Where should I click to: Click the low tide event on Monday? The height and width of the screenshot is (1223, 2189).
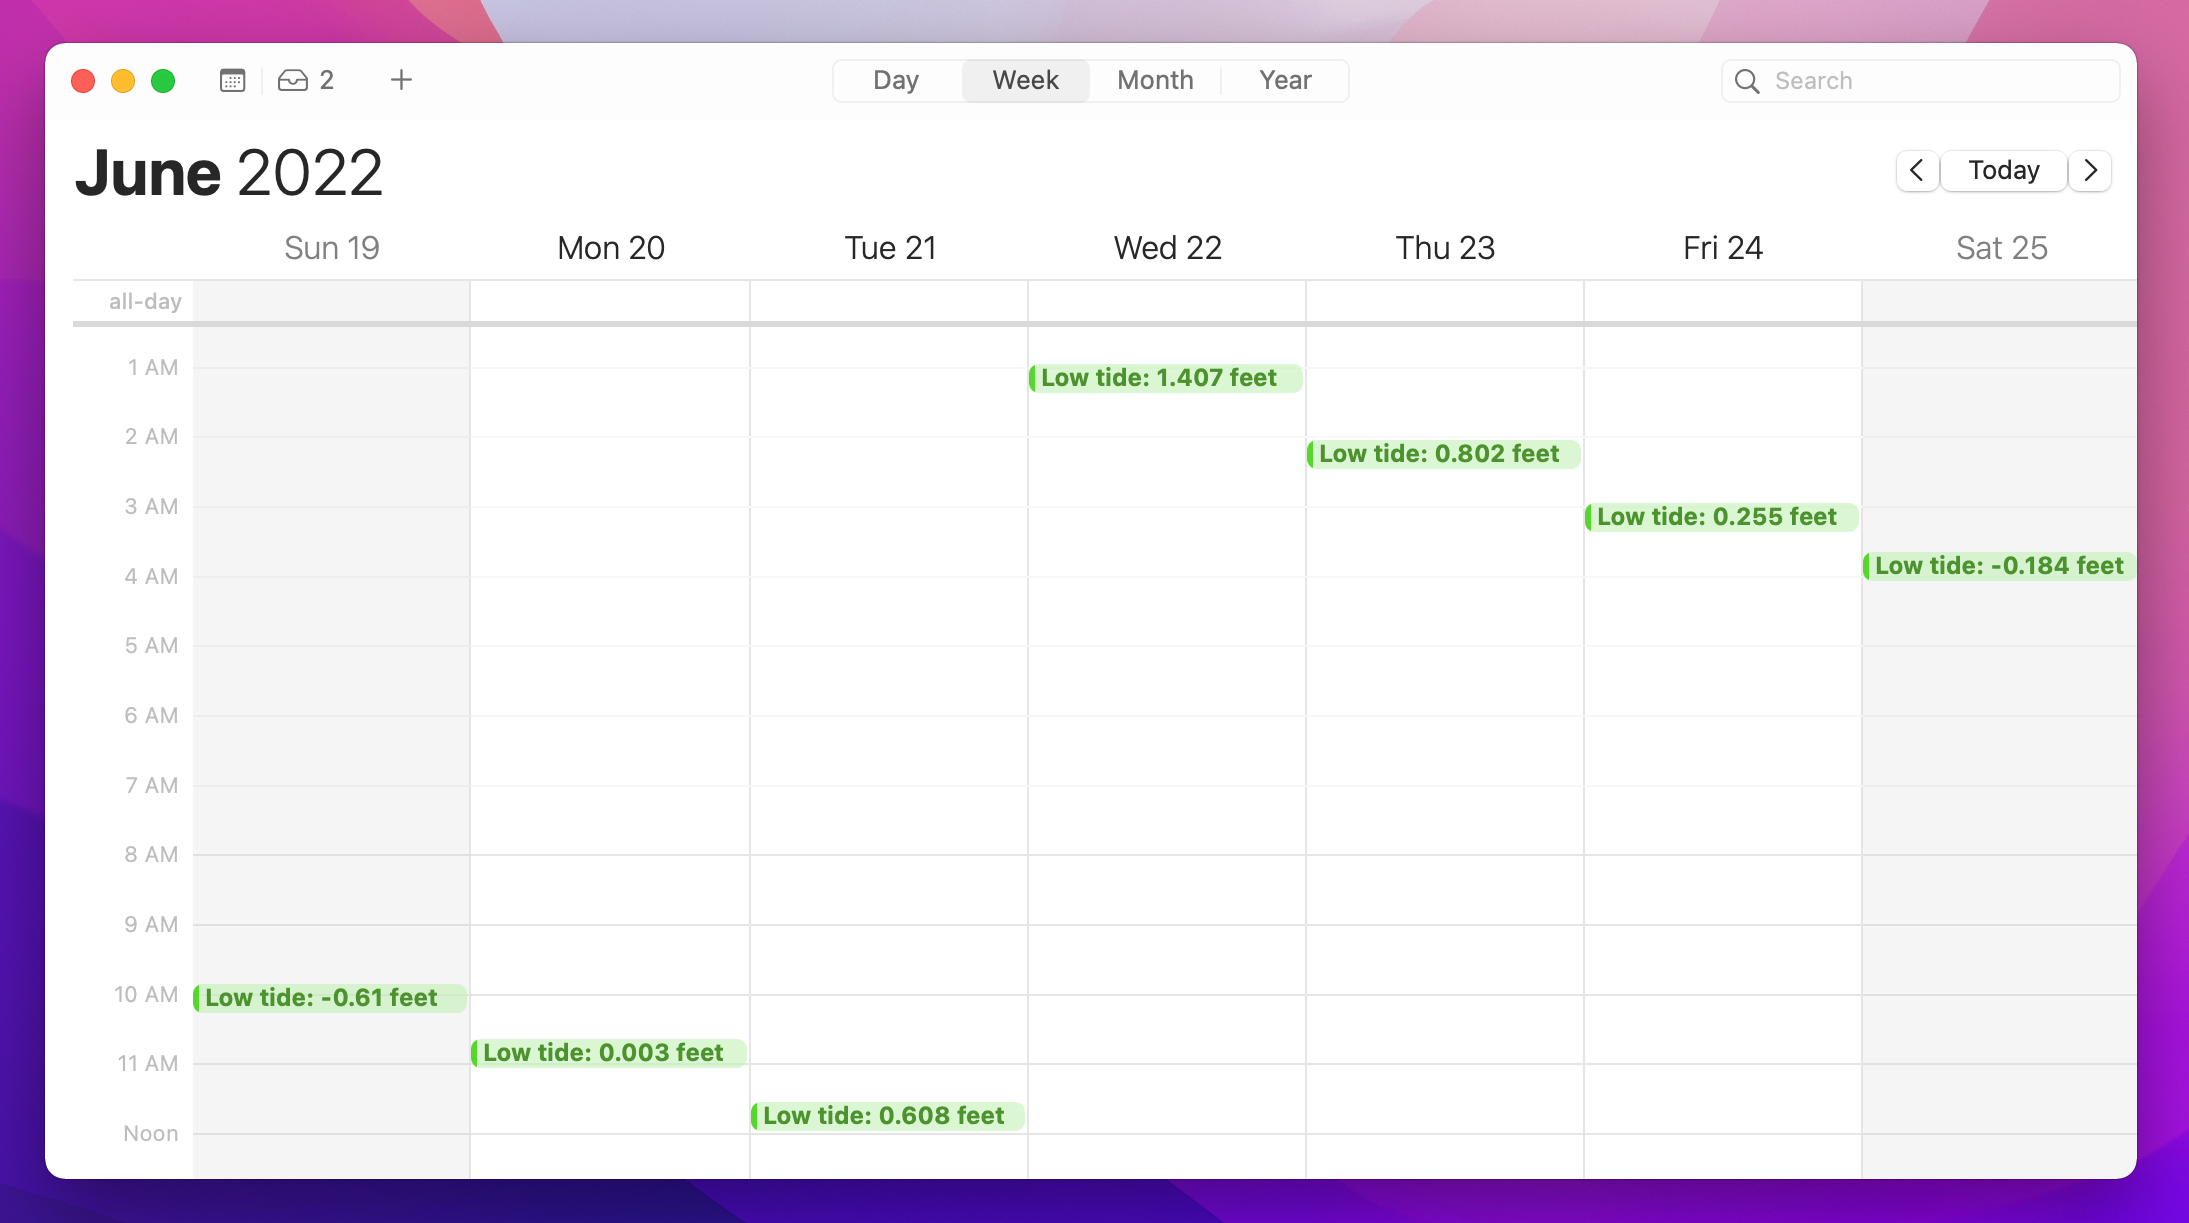(601, 1052)
